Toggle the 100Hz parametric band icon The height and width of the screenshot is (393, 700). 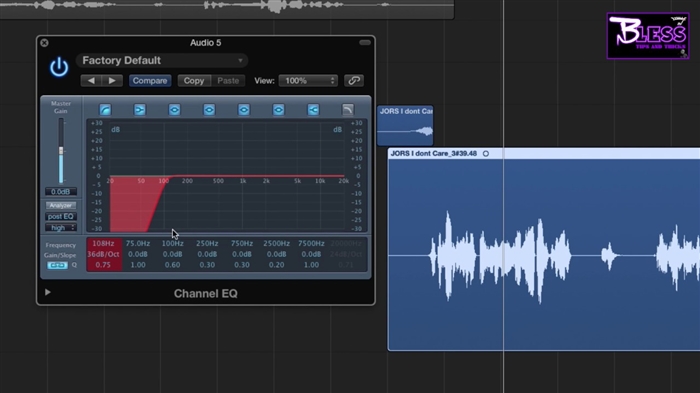coord(175,110)
